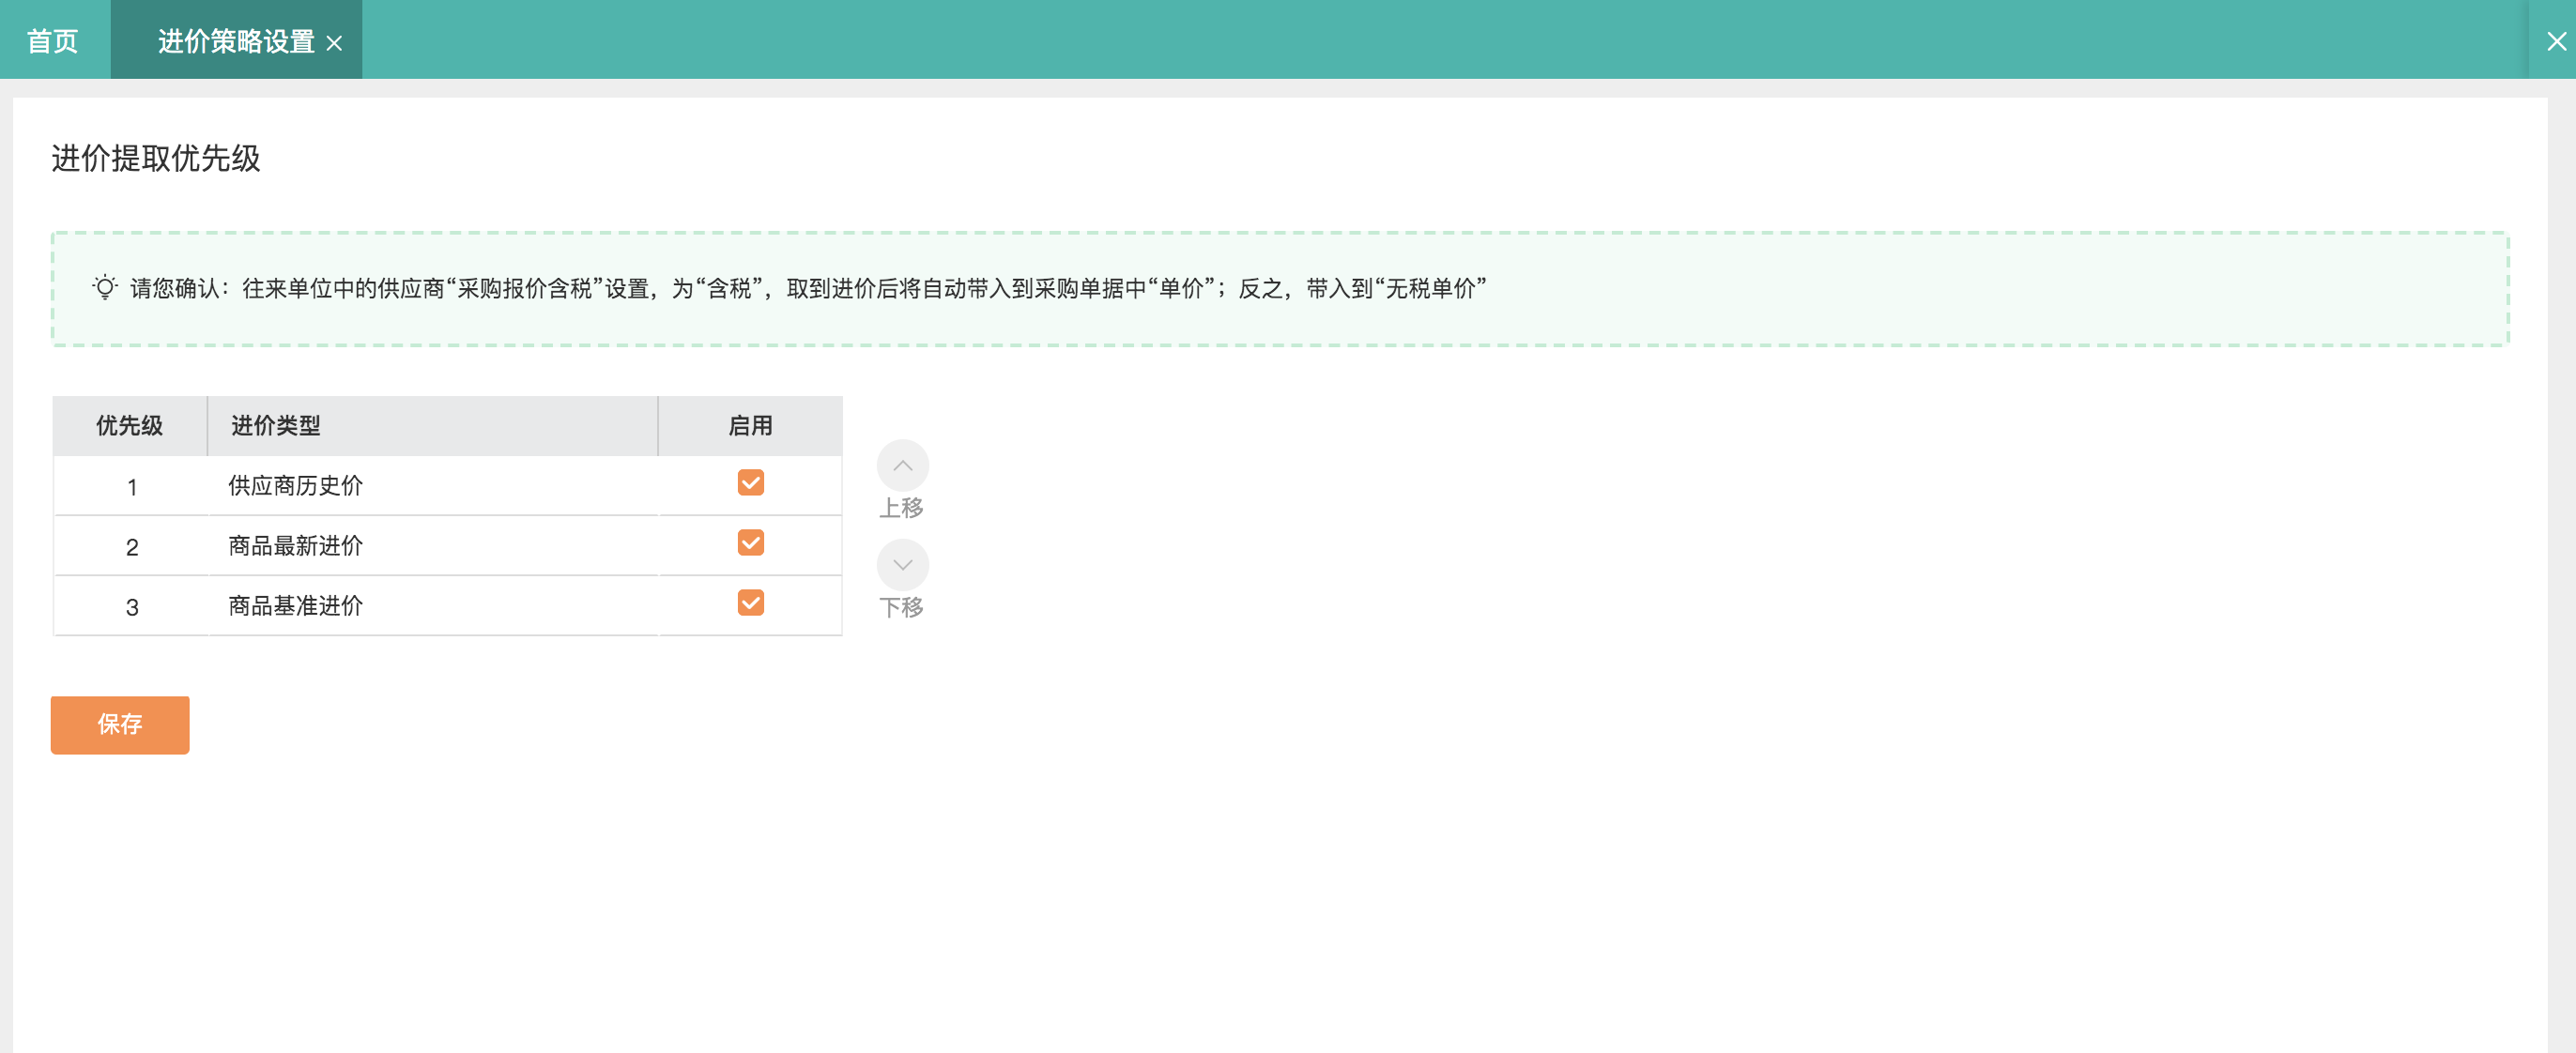Click the 首页 home tab

(x=56, y=43)
